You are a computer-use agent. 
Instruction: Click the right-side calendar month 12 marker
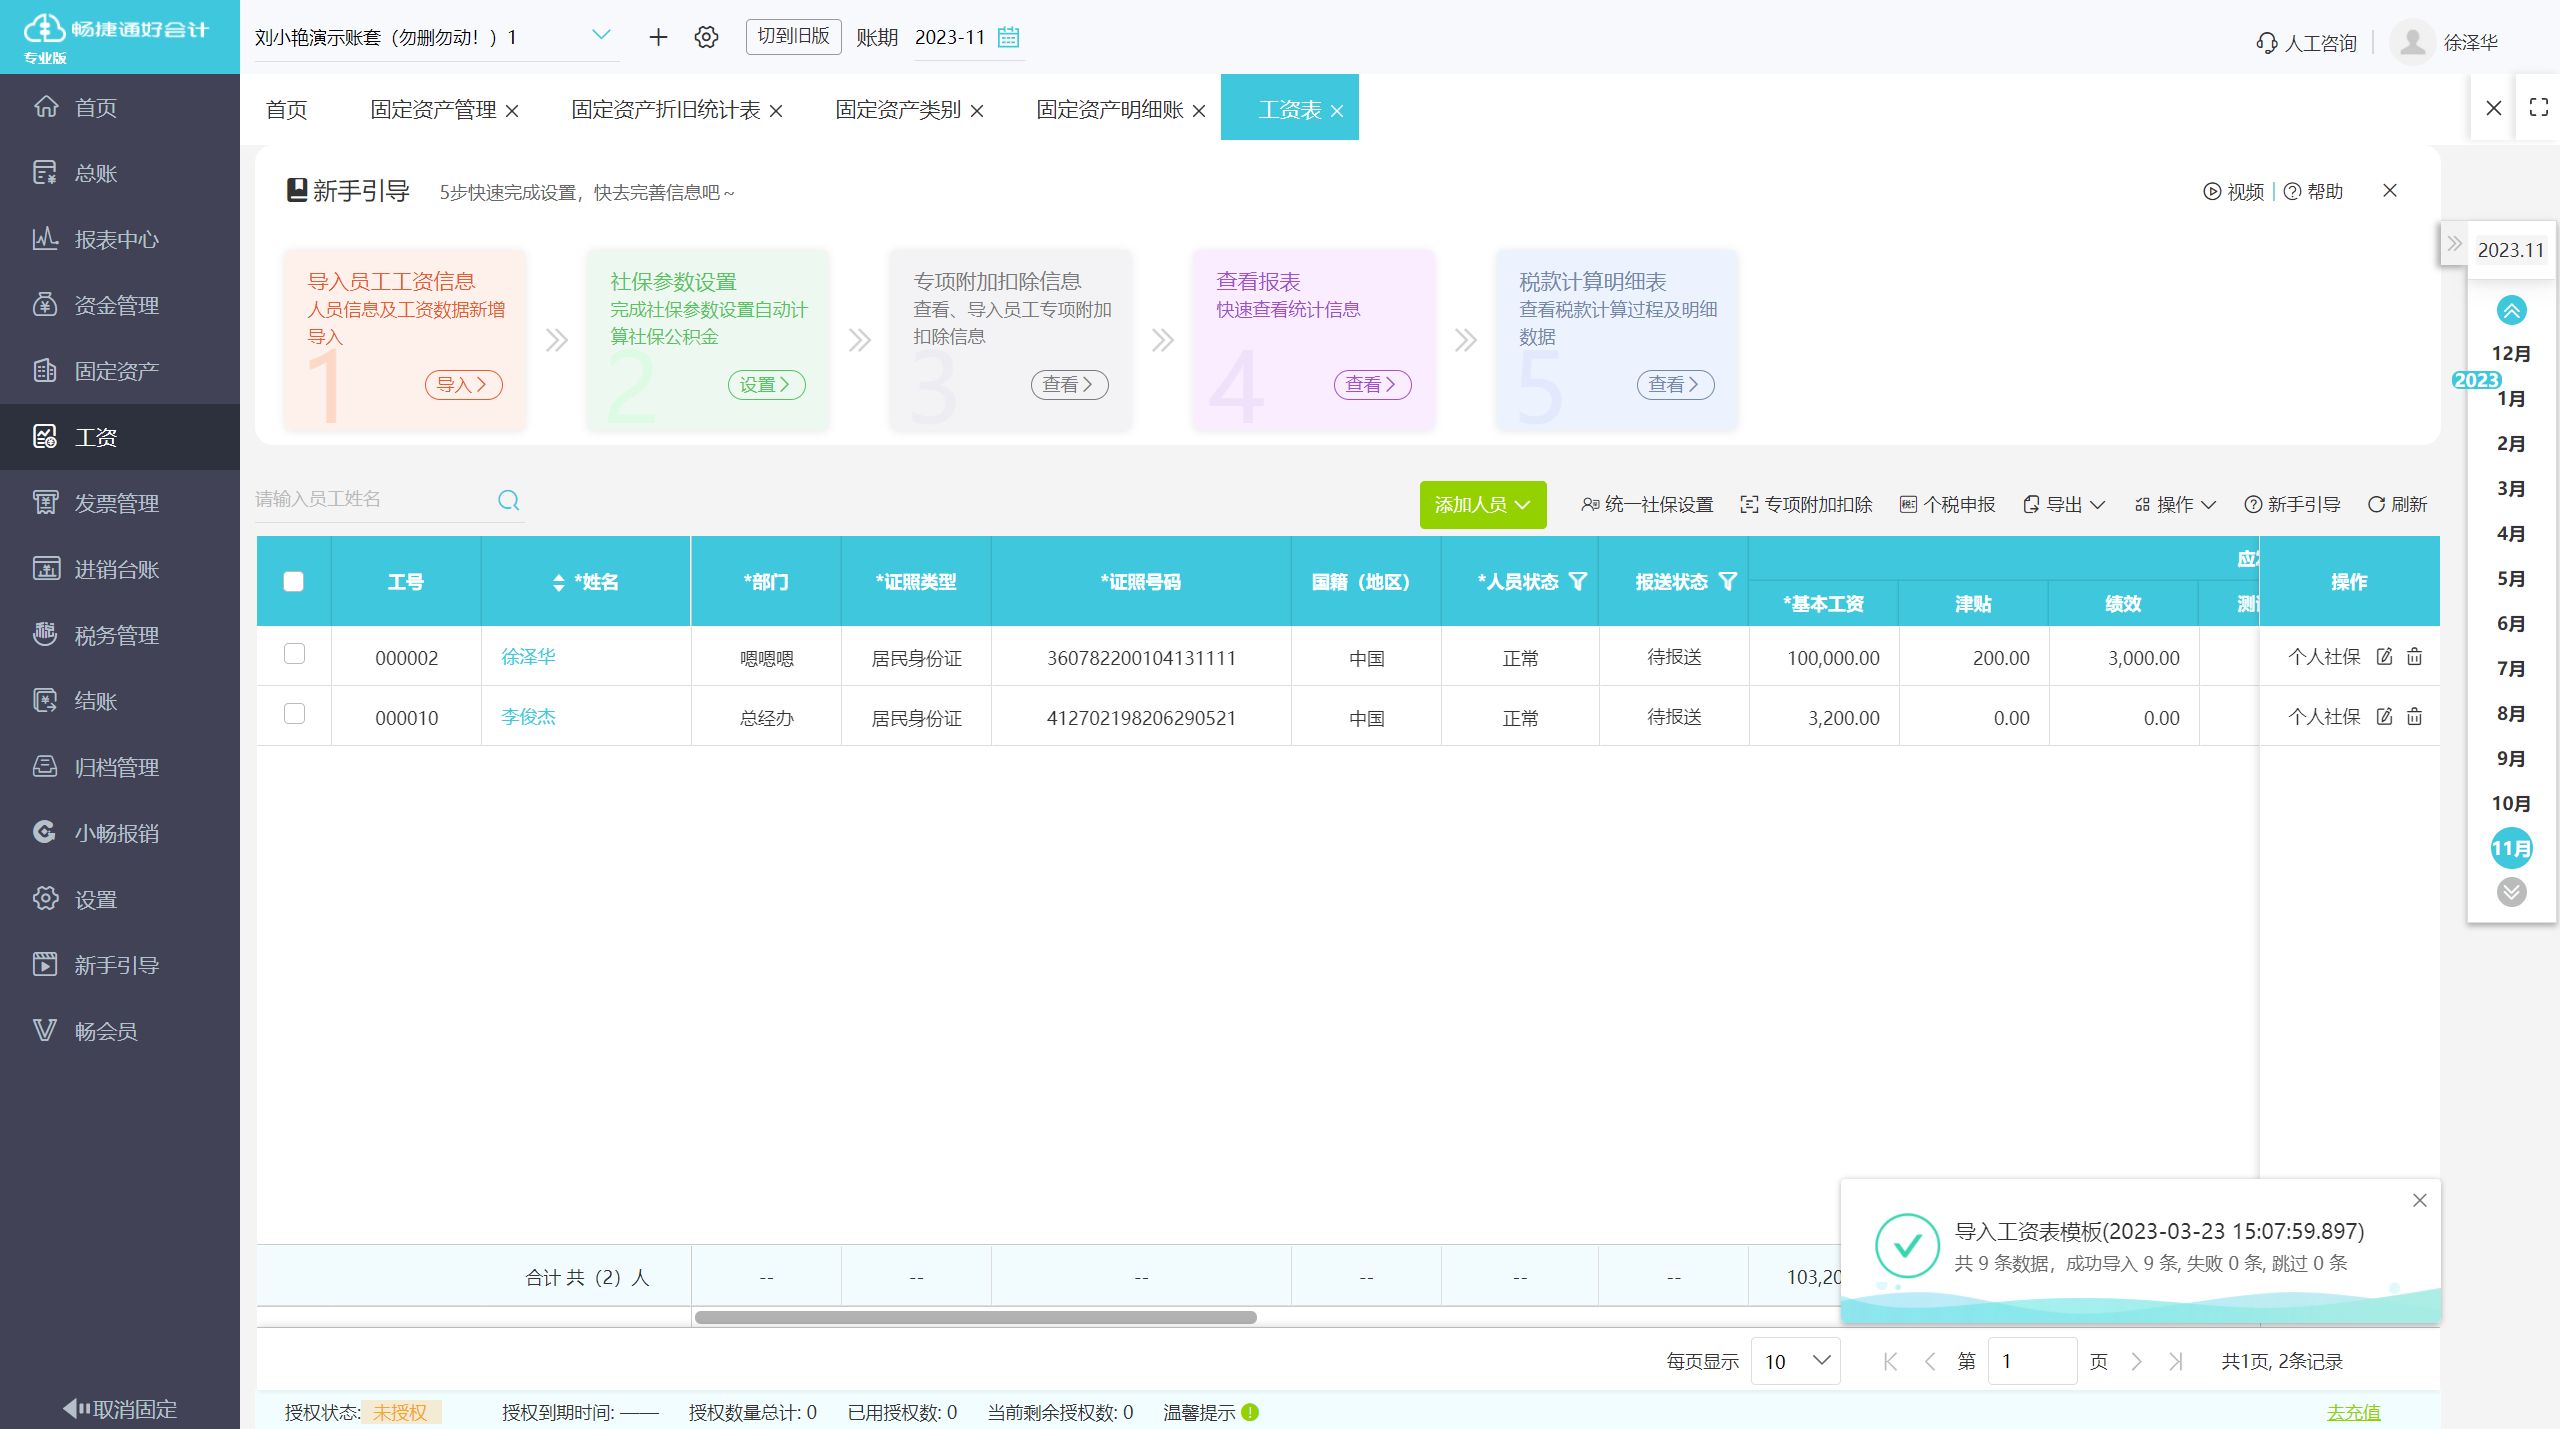pos(2511,352)
